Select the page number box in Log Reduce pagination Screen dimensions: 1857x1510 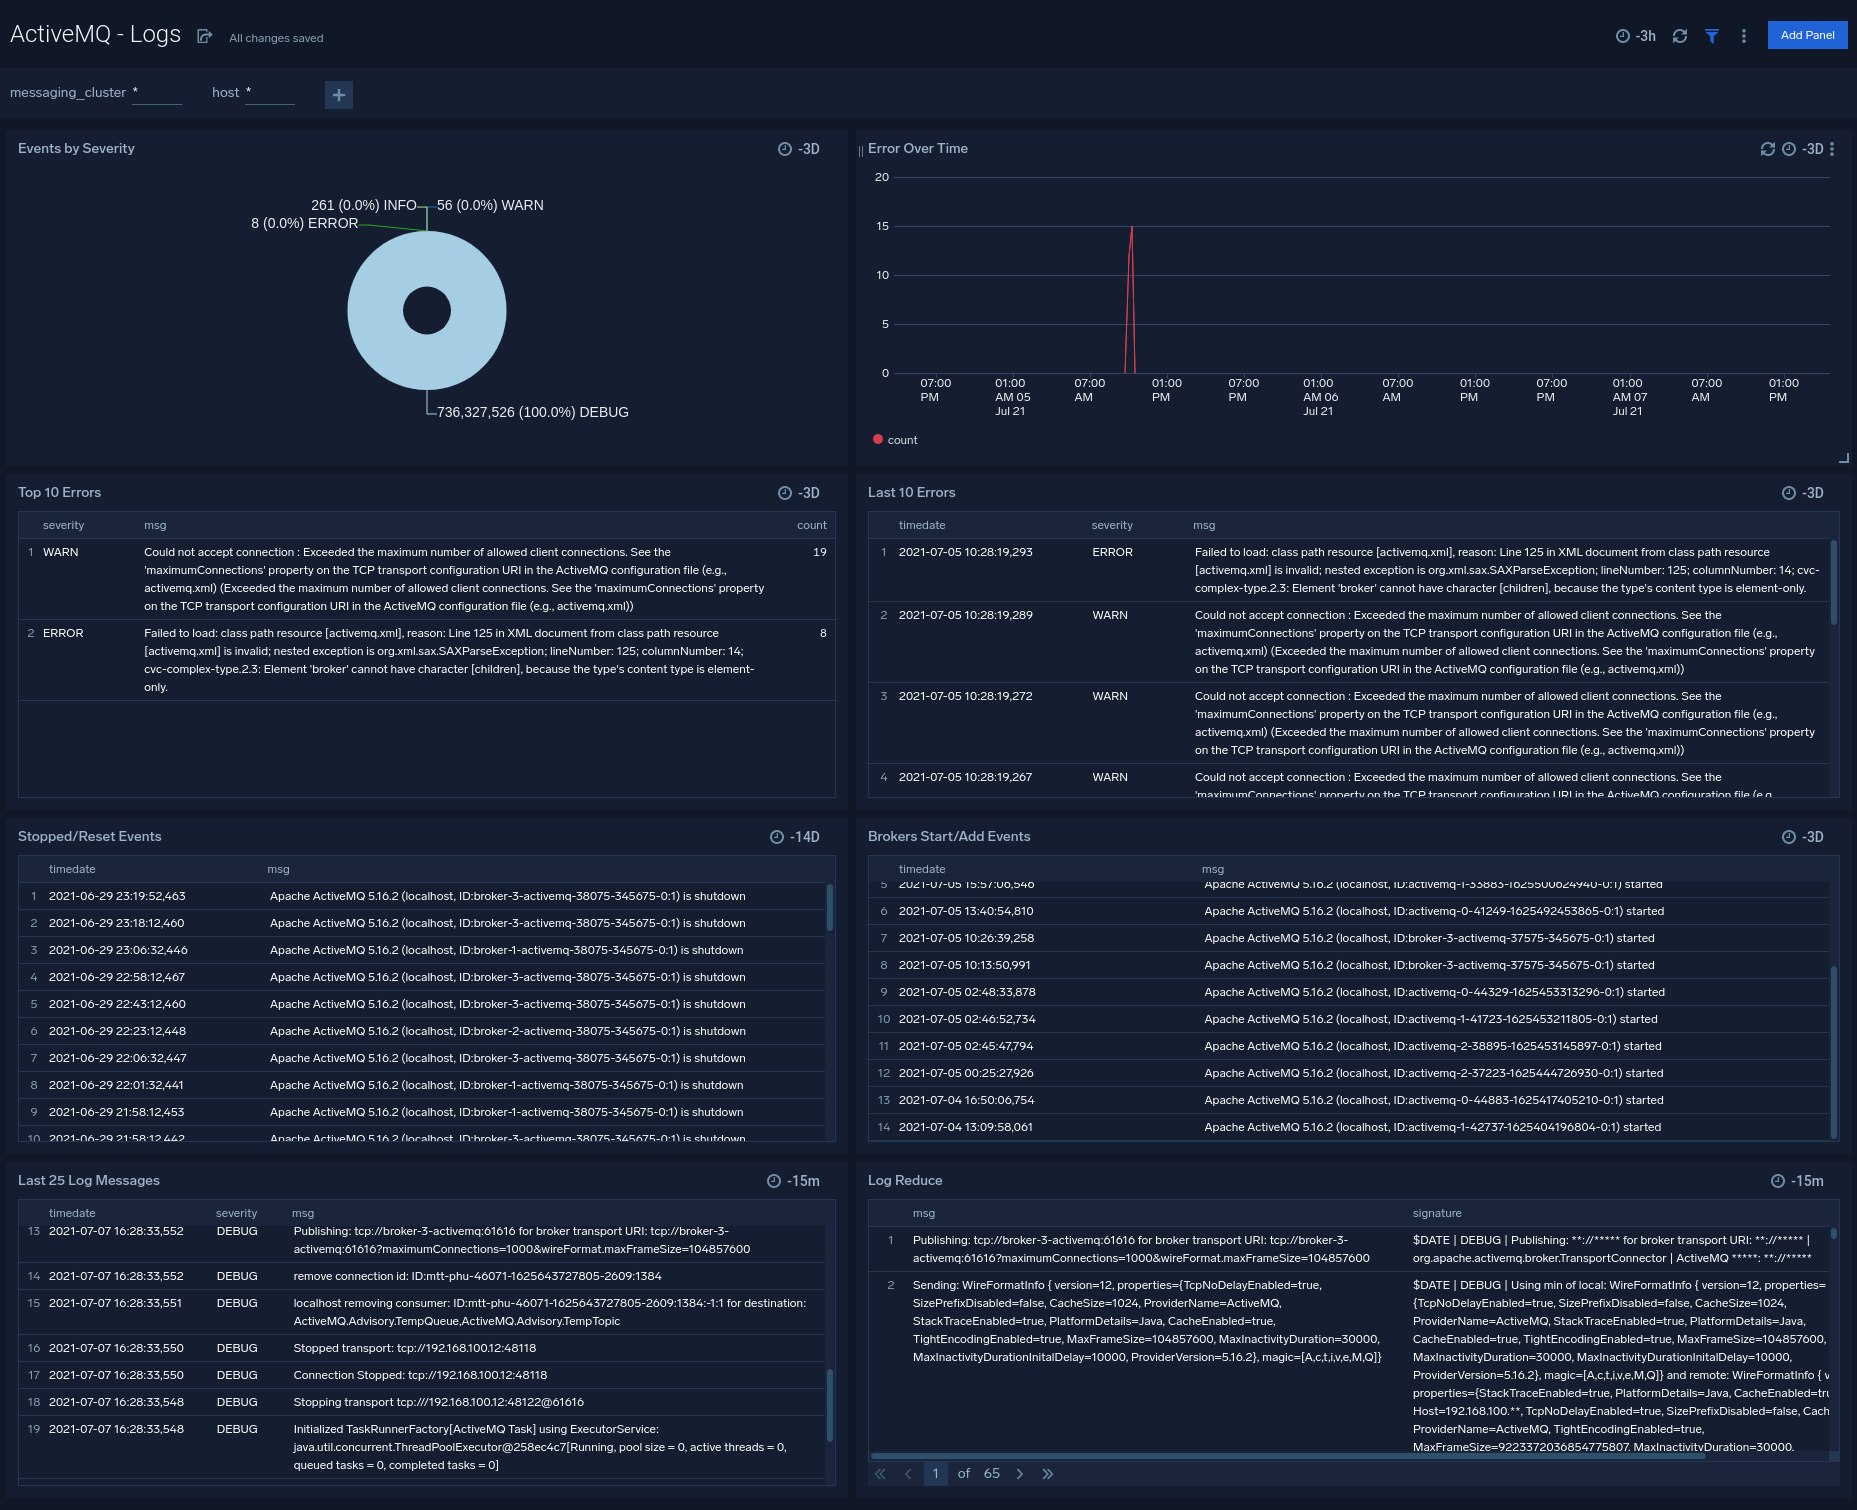936,1473
